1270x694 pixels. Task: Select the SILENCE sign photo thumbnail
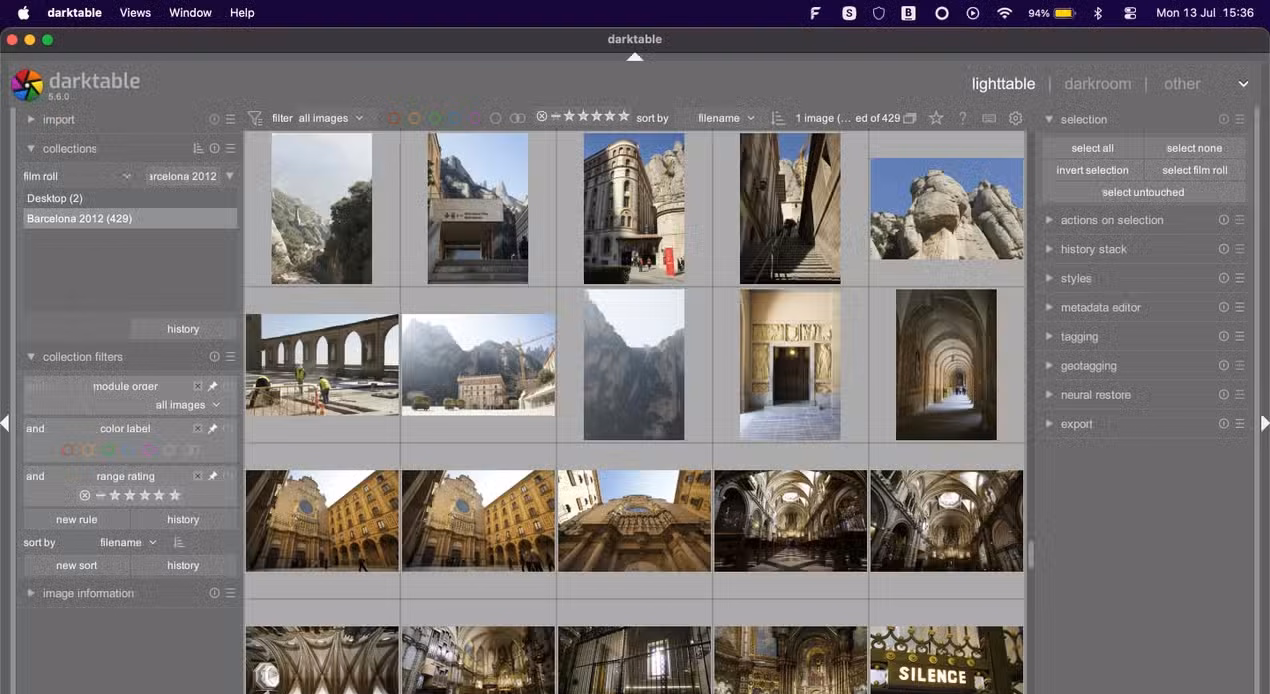[x=946, y=659]
